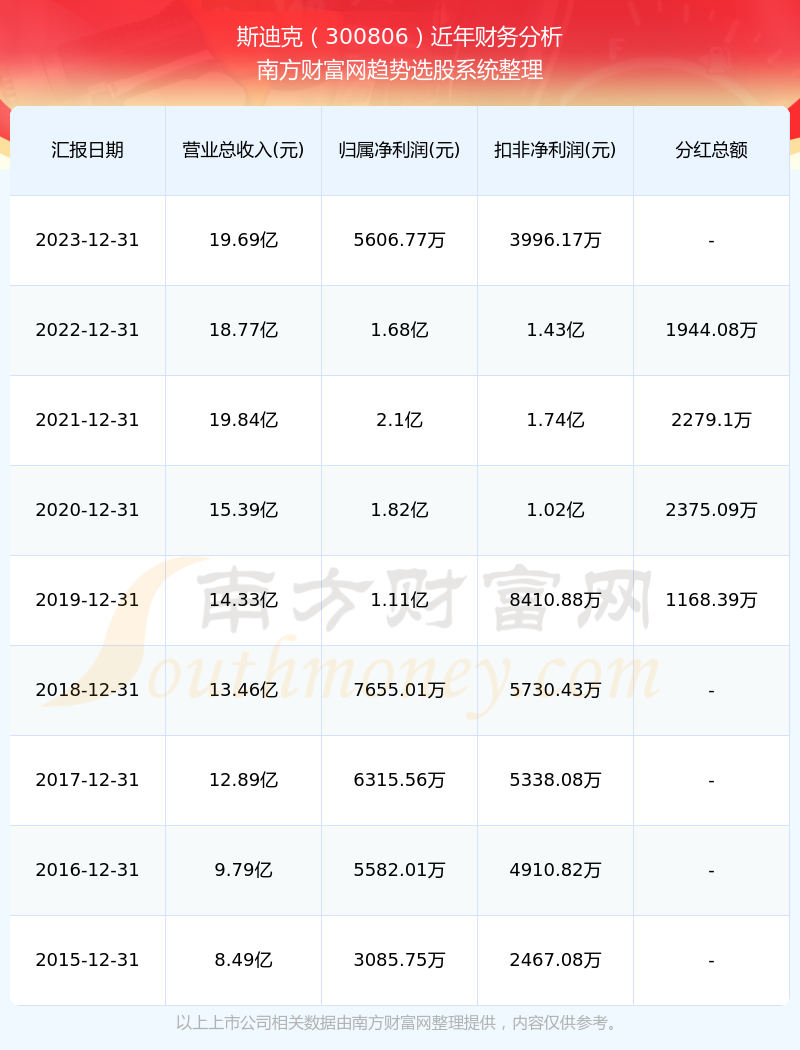Click the 8410.88万 non-recurring profit cell
The image size is (800, 1050).
point(555,600)
